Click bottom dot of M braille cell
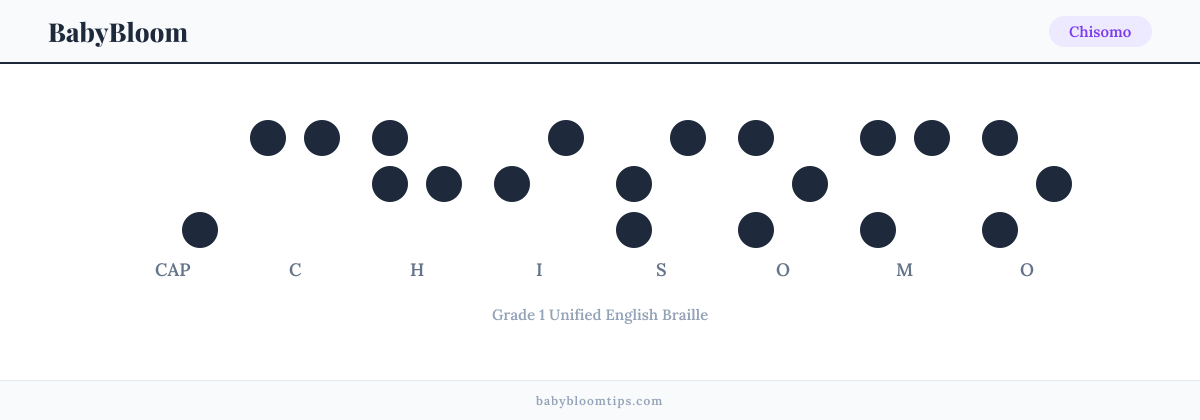 pos(878,230)
